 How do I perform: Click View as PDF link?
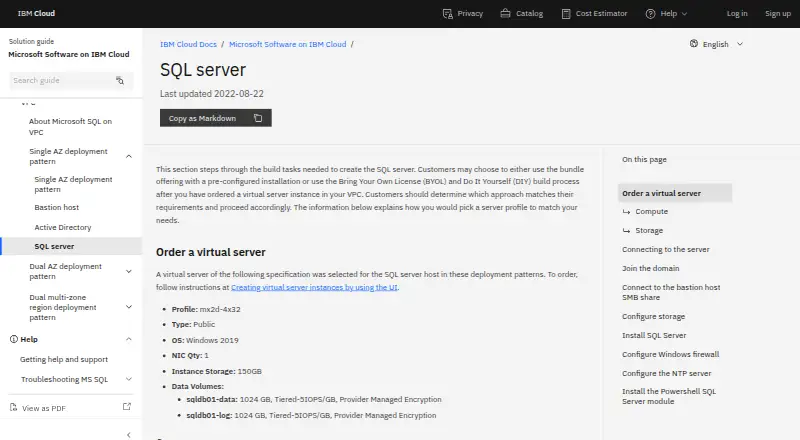point(44,408)
